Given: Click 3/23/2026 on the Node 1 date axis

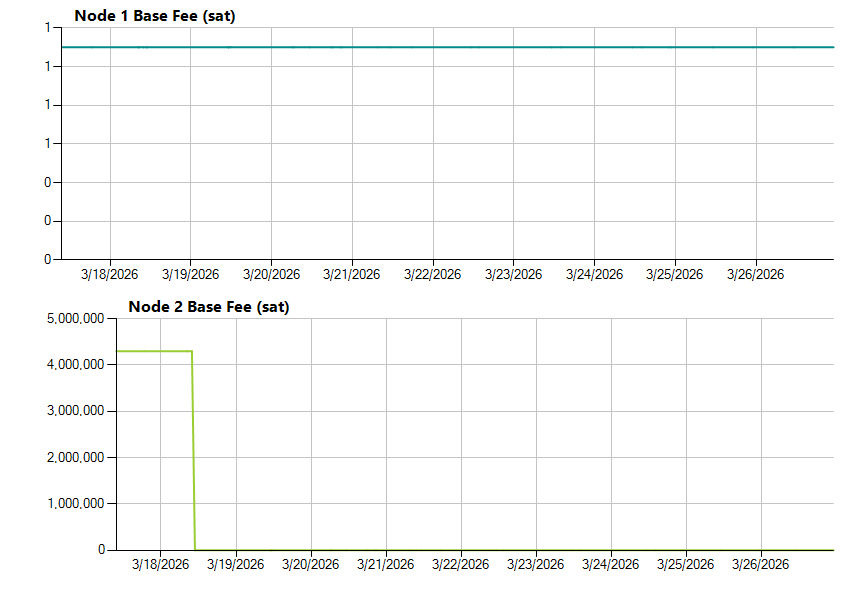Looking at the screenshot, I should click(x=513, y=274).
